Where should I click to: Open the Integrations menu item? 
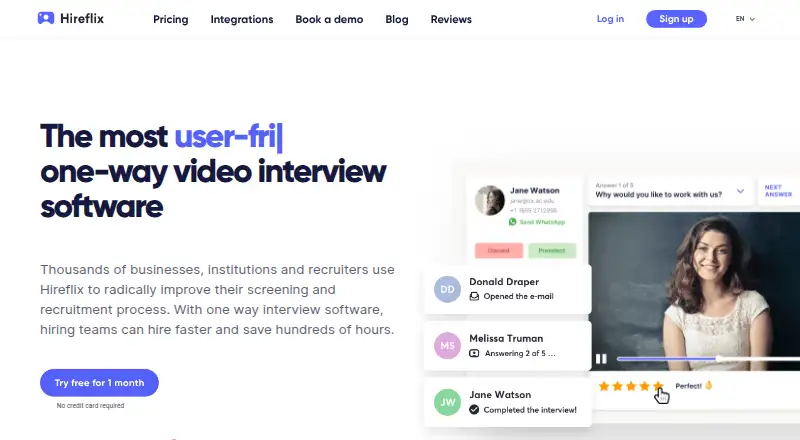coord(242,19)
